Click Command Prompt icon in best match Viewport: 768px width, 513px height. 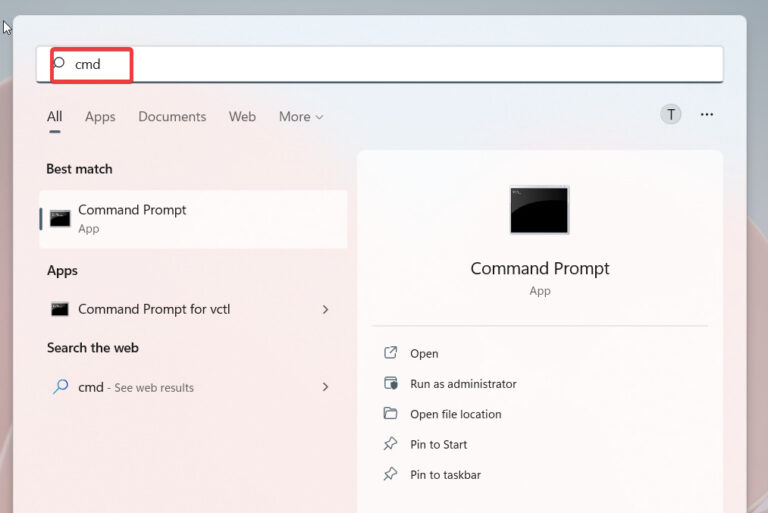point(60,219)
